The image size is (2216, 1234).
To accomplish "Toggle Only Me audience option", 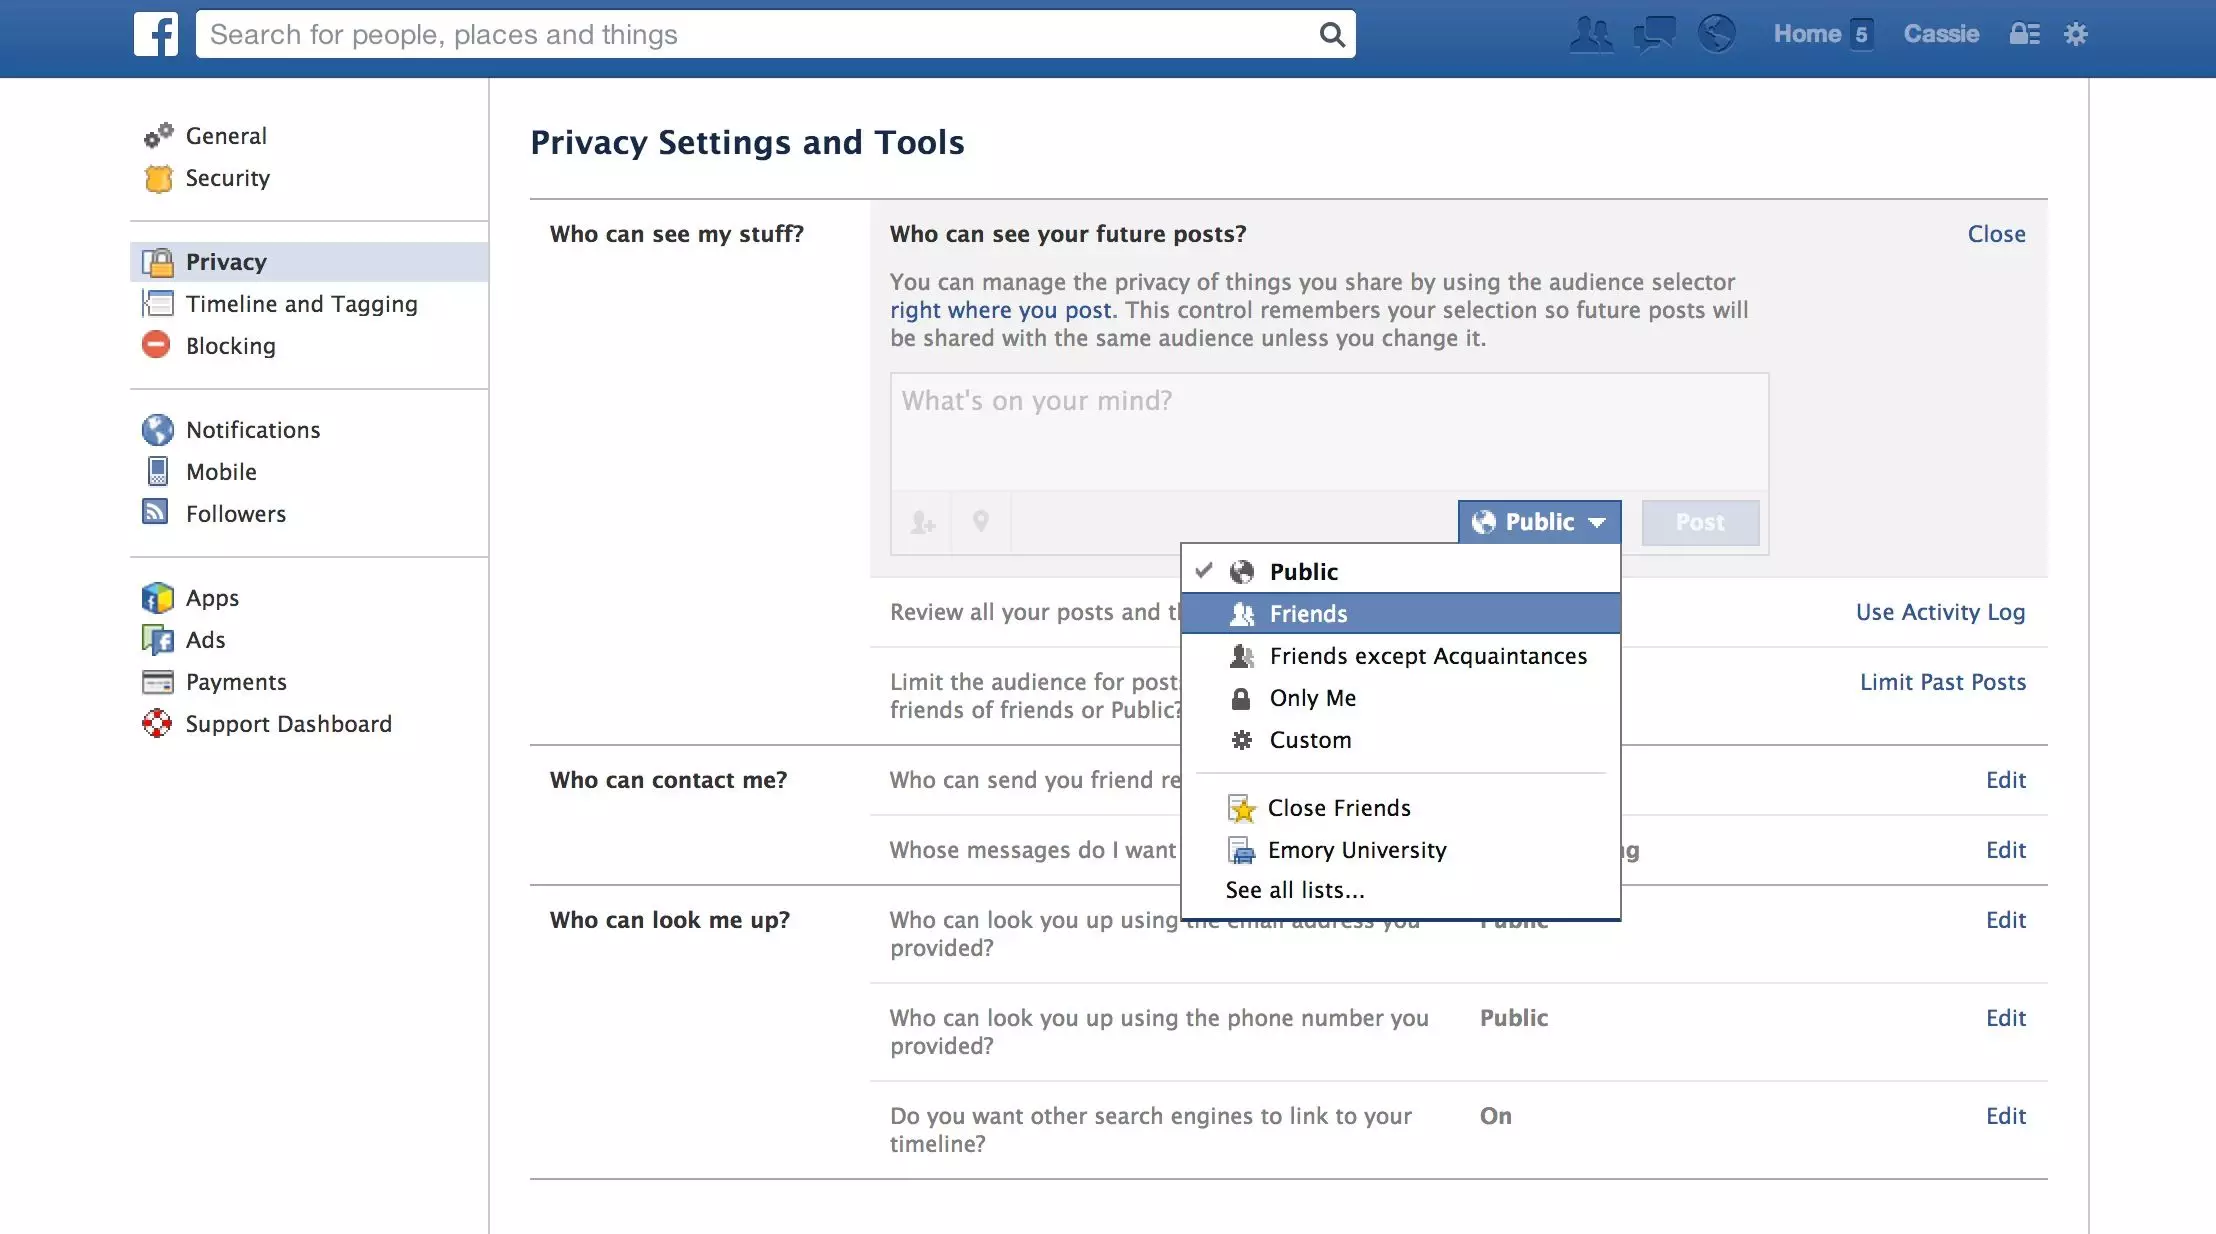I will pyautogui.click(x=1312, y=696).
